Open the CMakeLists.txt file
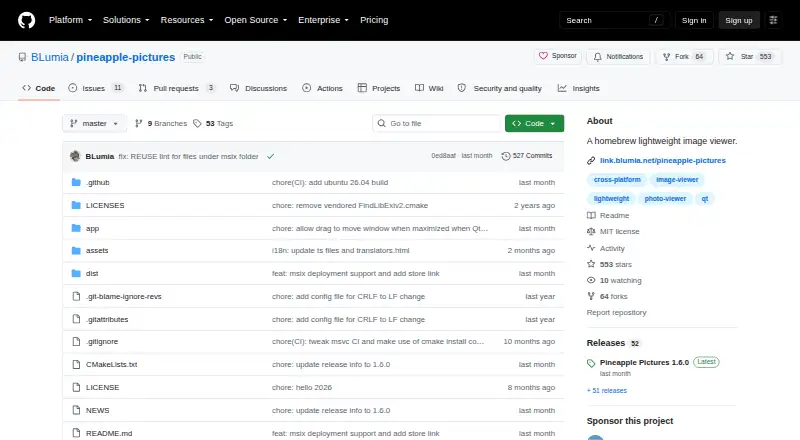This screenshot has height=440, width=800. (x=112, y=364)
